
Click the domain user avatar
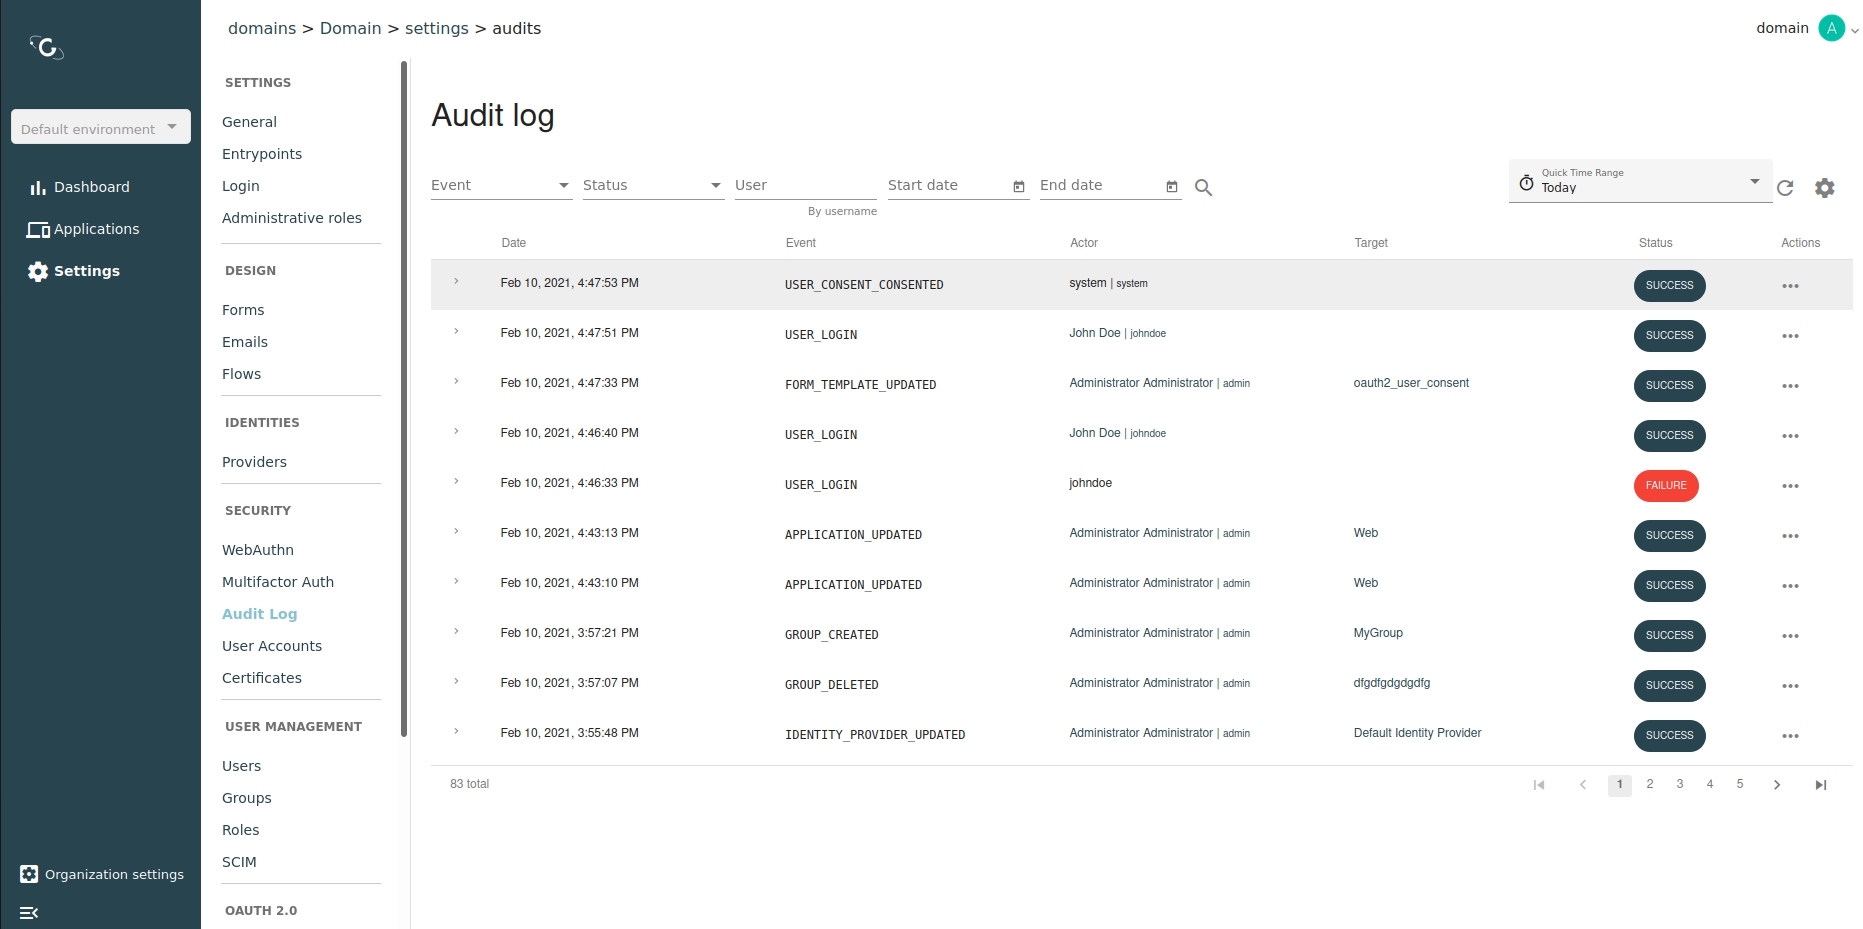[x=1831, y=28]
